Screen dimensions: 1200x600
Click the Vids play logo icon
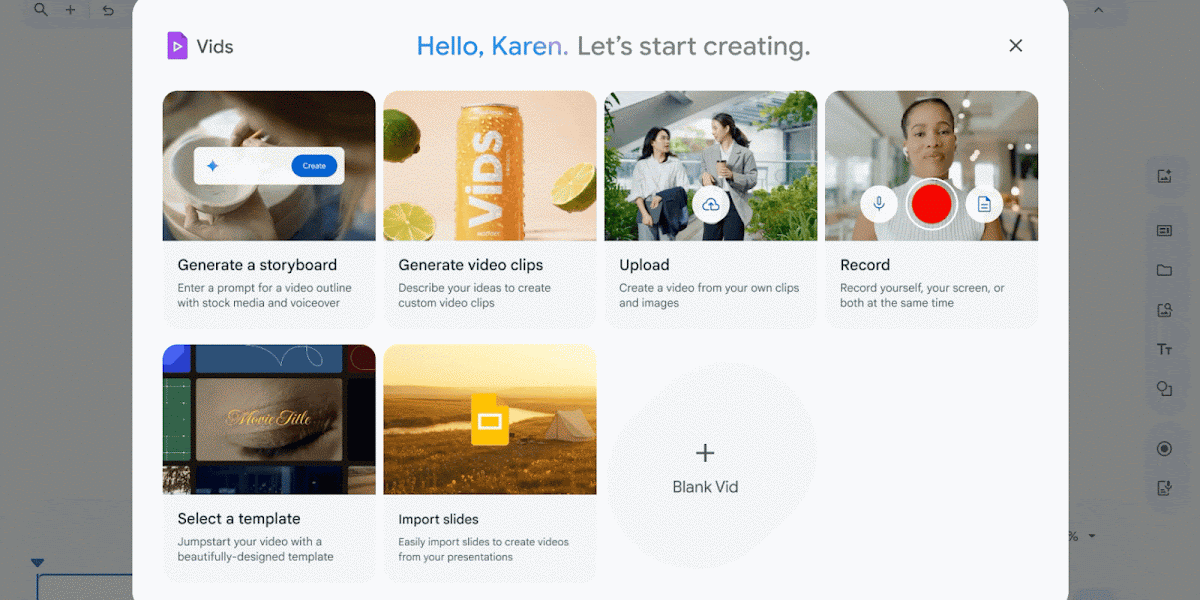pos(178,45)
